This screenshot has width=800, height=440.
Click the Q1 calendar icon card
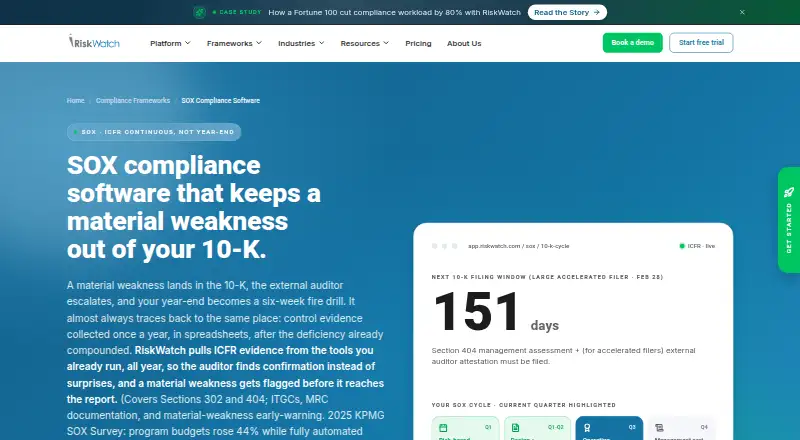465,428
